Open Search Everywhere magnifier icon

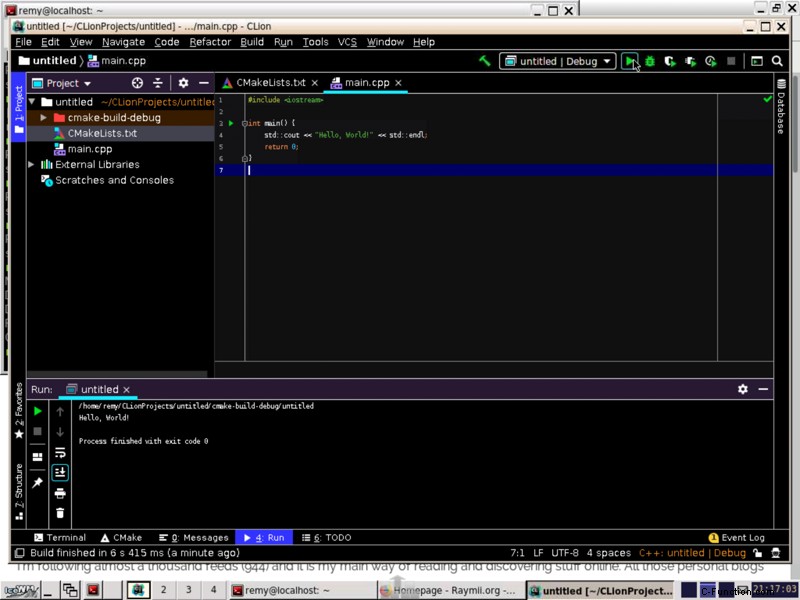[x=777, y=61]
